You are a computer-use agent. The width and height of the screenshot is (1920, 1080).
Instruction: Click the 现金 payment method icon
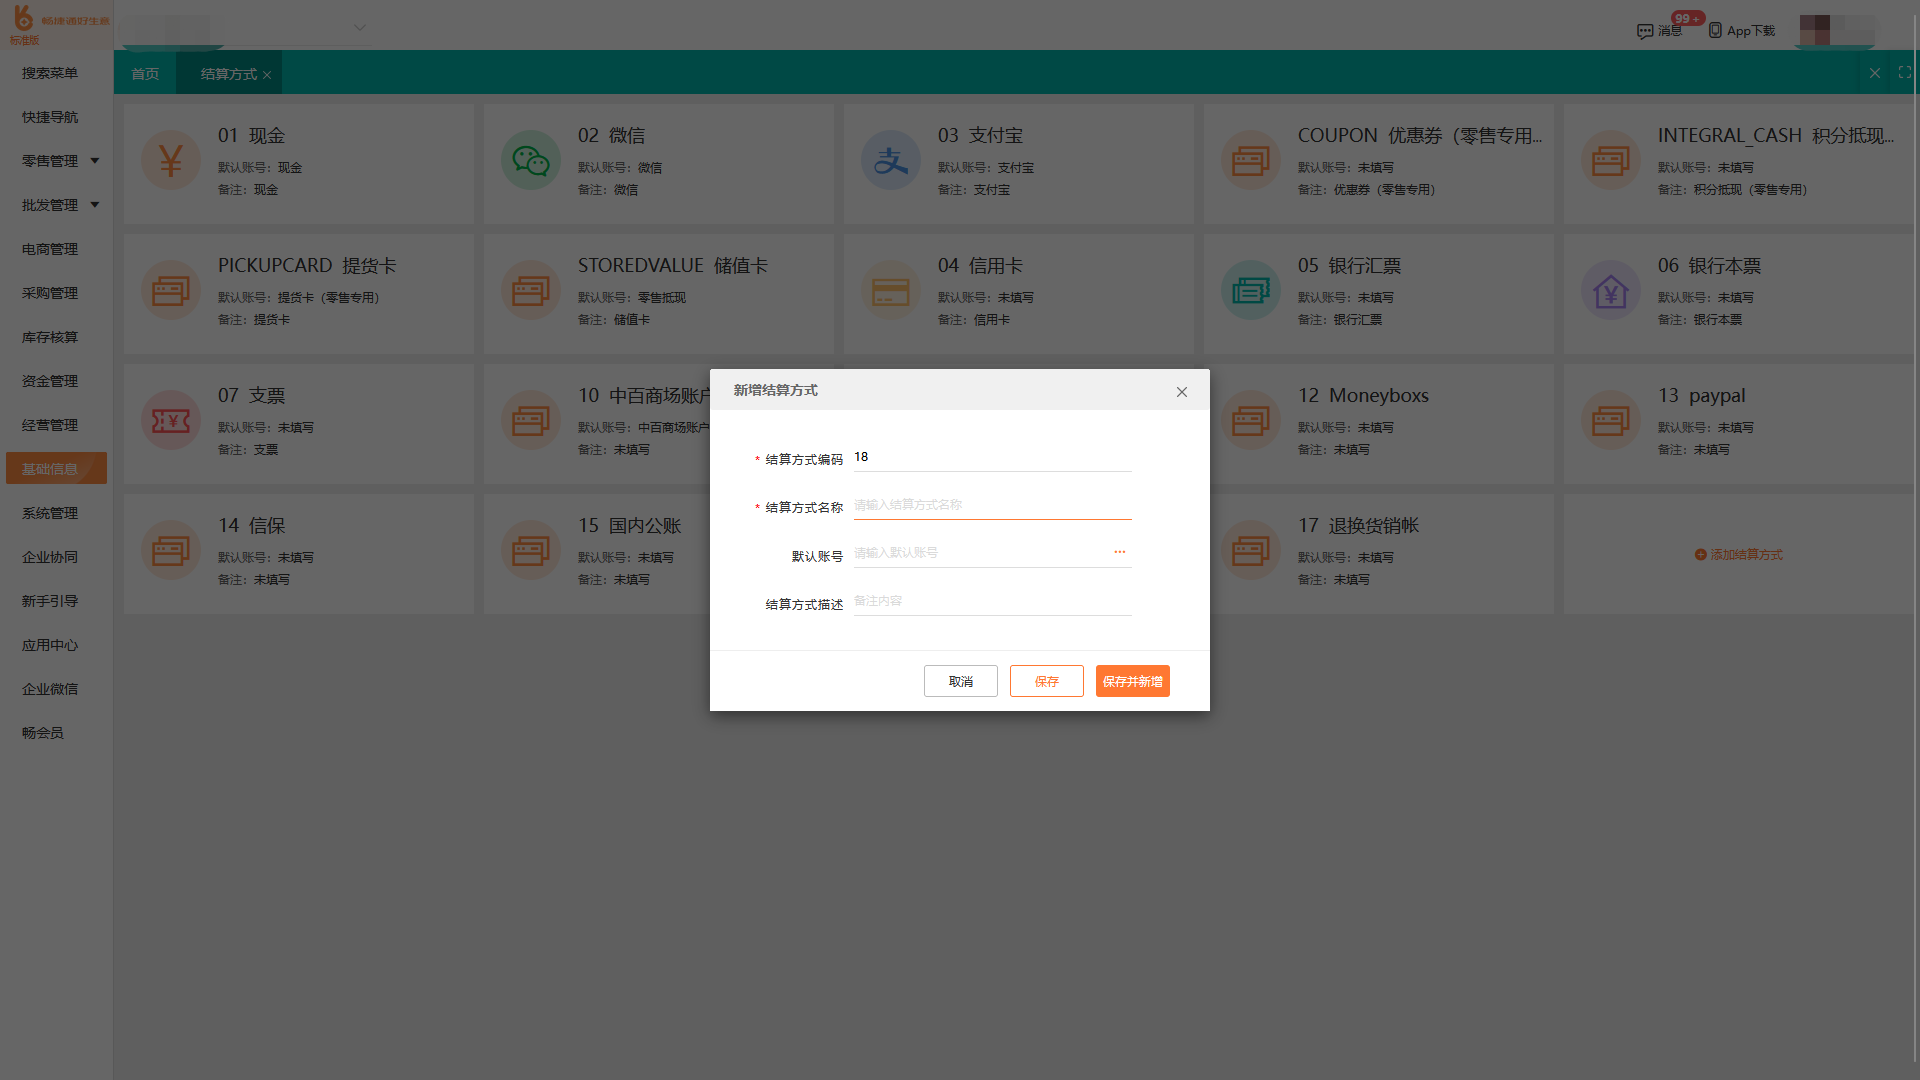tap(171, 160)
